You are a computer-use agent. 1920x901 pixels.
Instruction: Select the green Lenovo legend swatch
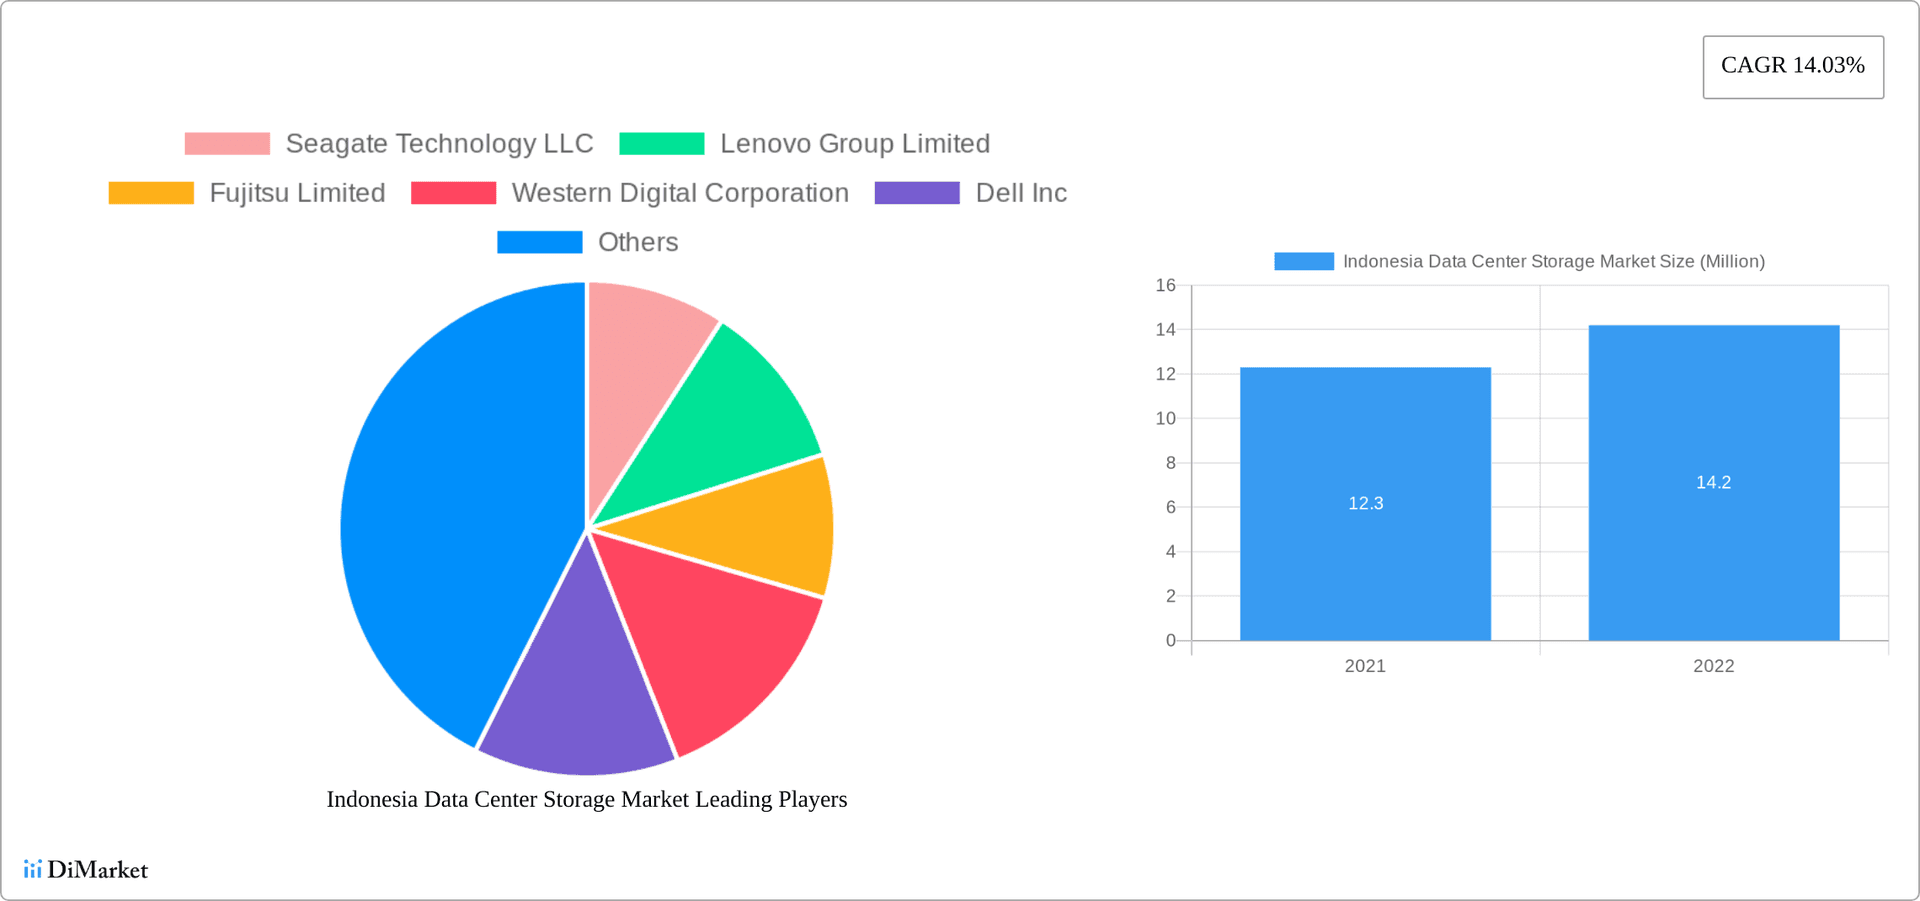coord(662,143)
